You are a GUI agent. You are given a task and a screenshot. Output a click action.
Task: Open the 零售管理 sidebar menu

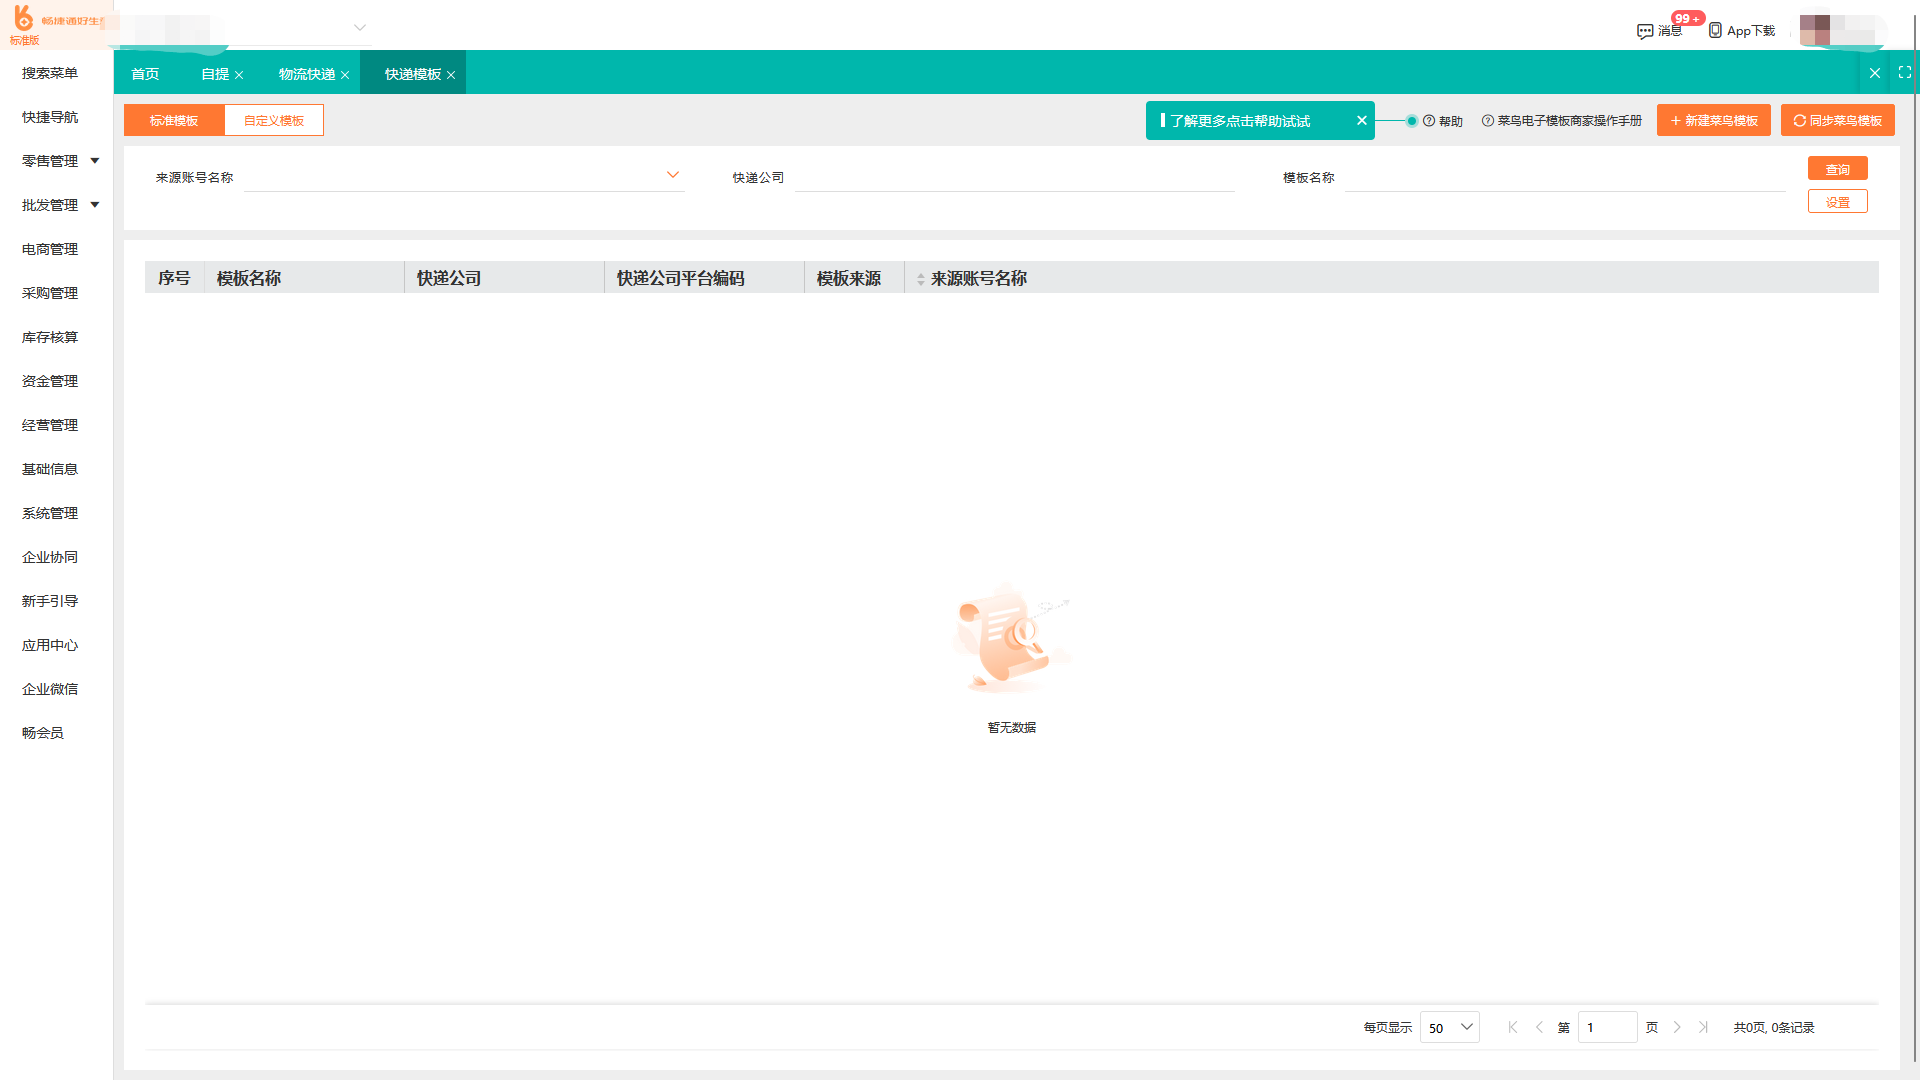click(51, 161)
